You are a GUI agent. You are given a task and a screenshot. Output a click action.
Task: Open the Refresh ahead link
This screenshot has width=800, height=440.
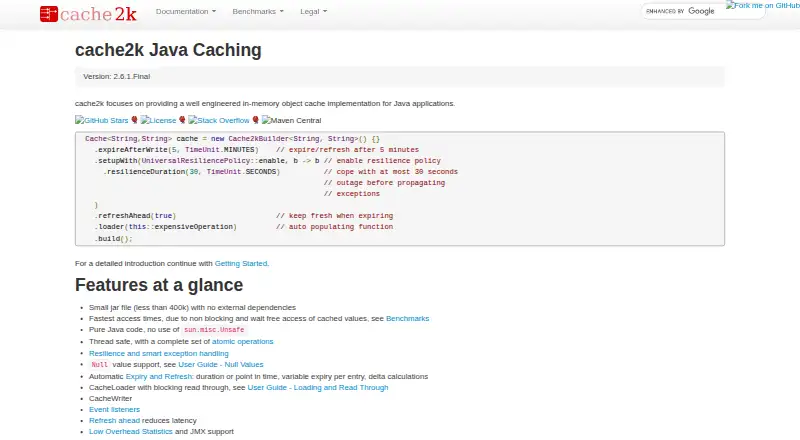[x=114, y=421]
